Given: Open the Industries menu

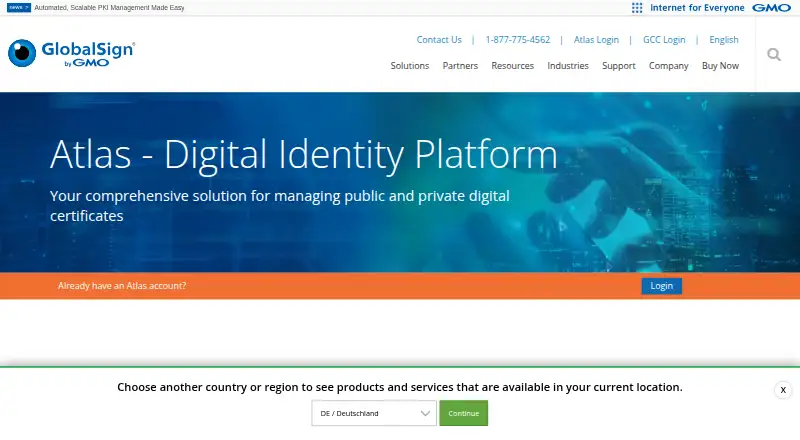Looking at the screenshot, I should [568, 66].
